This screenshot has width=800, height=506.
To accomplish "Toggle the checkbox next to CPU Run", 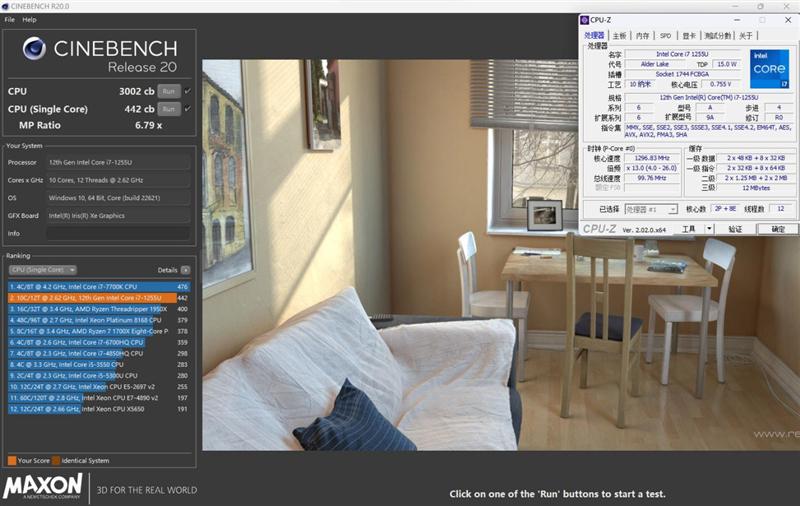I will 187,91.
